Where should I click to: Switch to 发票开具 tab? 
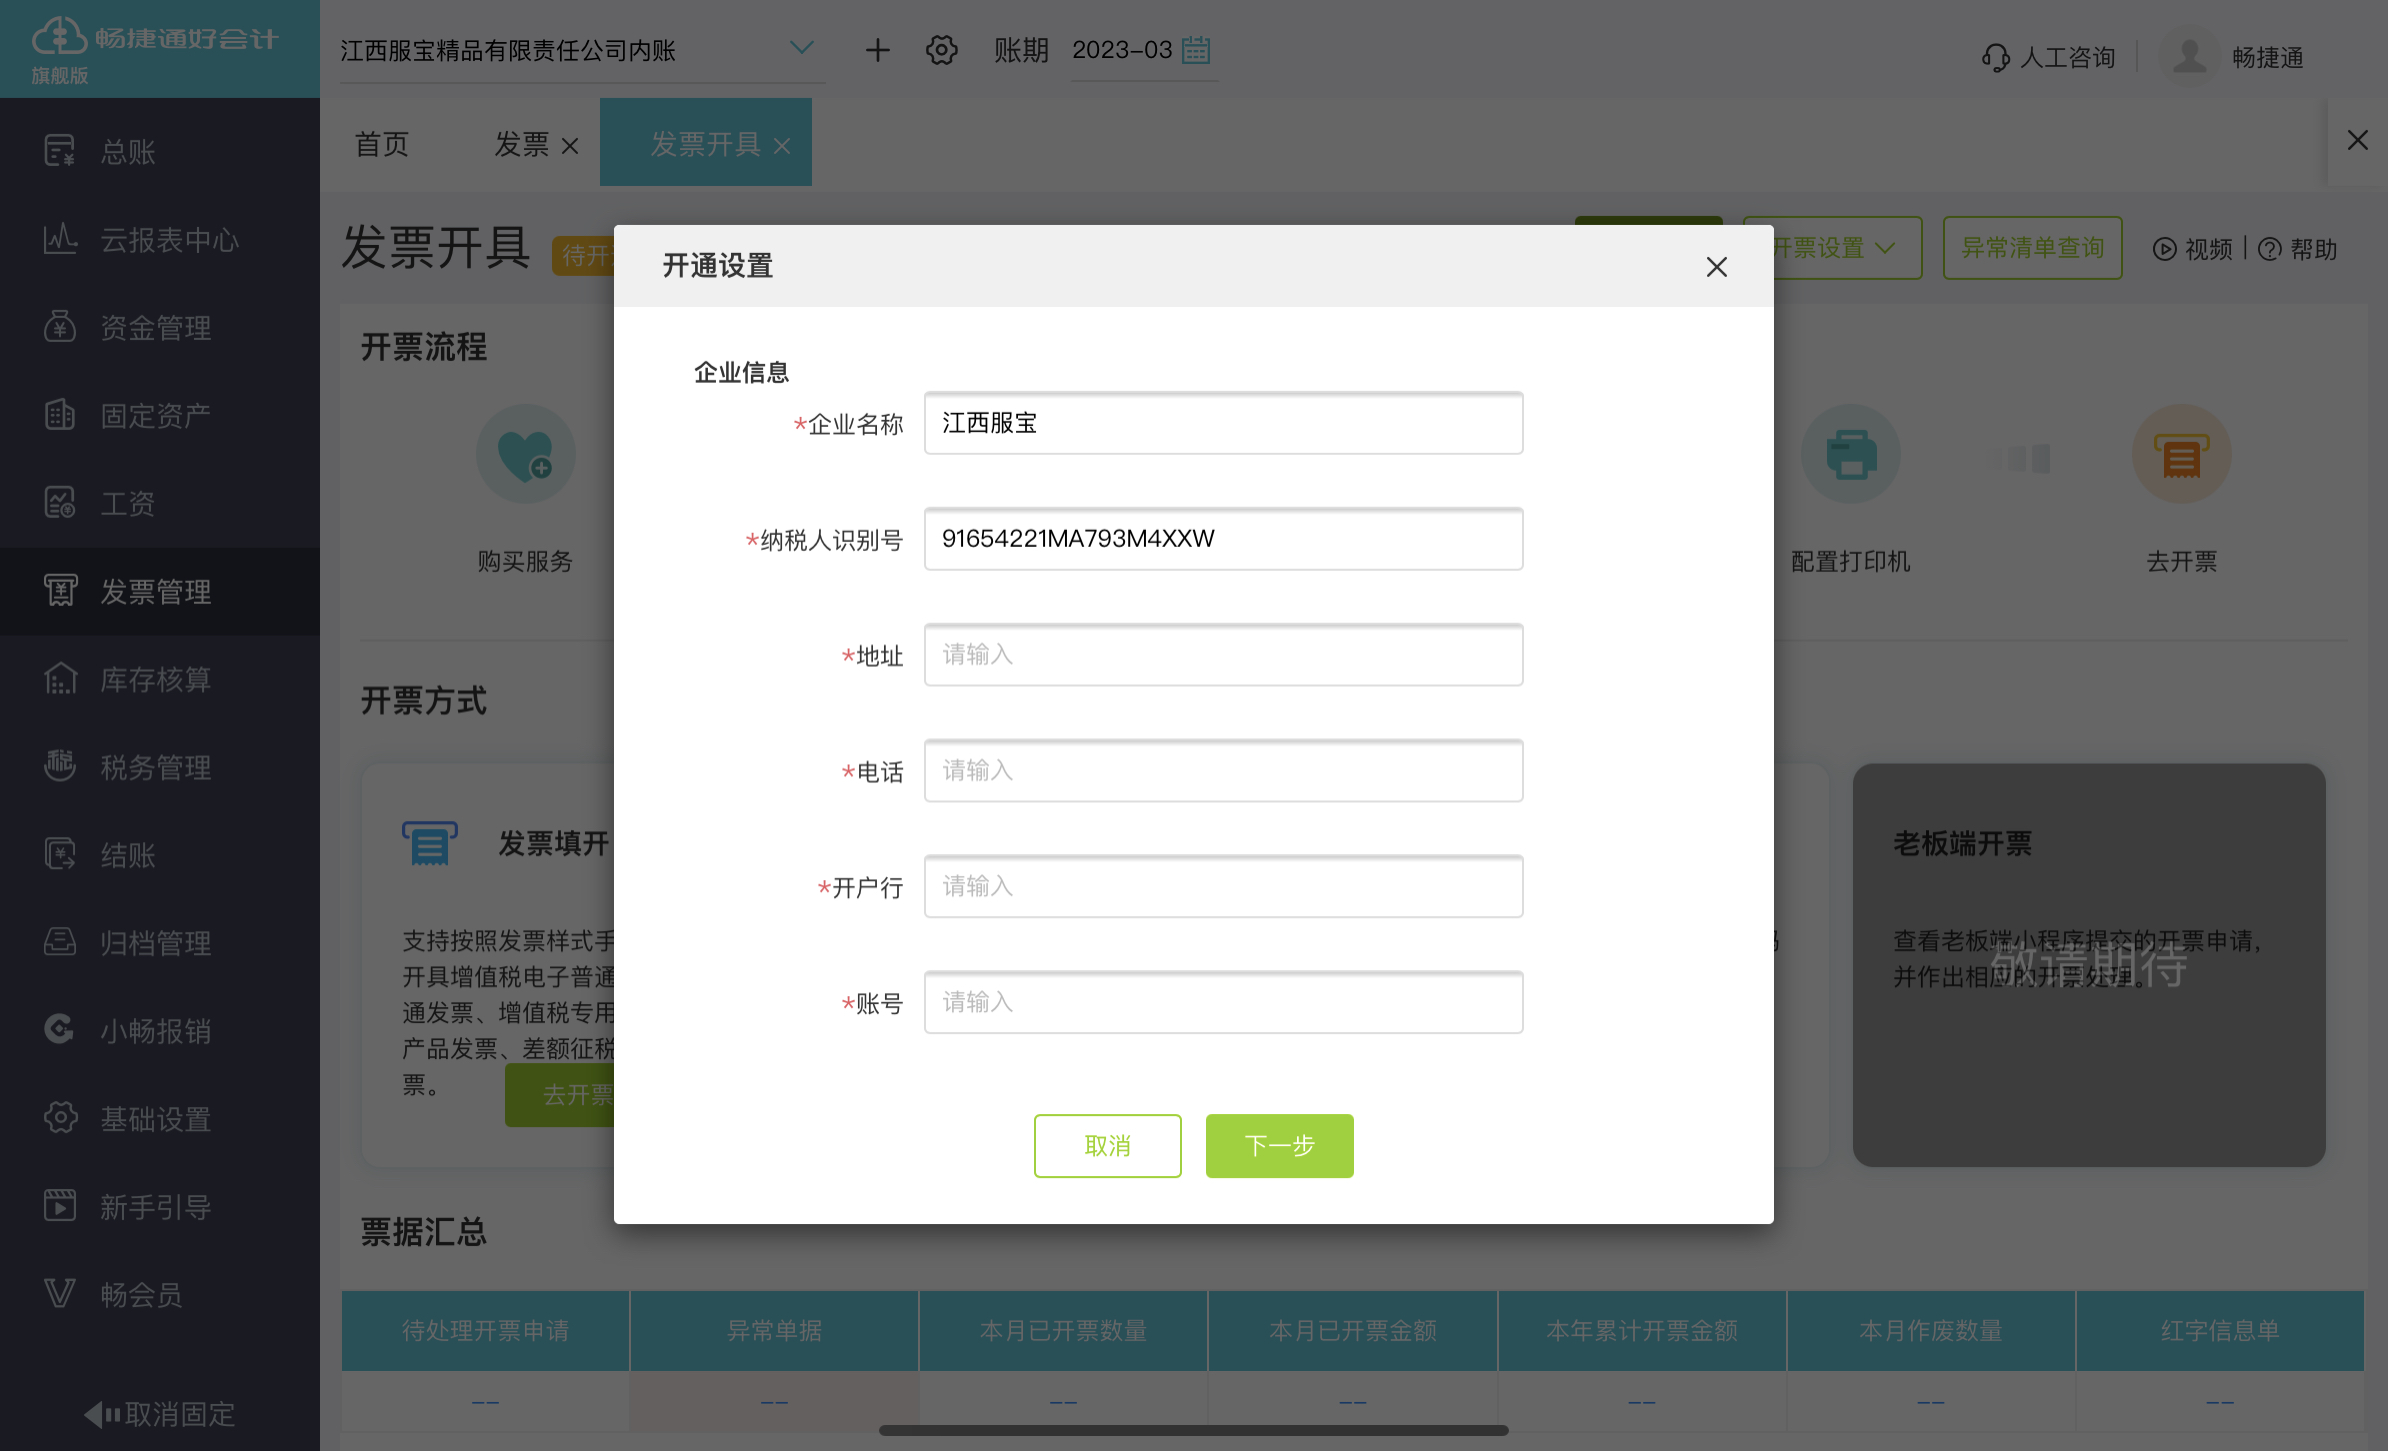[704, 143]
